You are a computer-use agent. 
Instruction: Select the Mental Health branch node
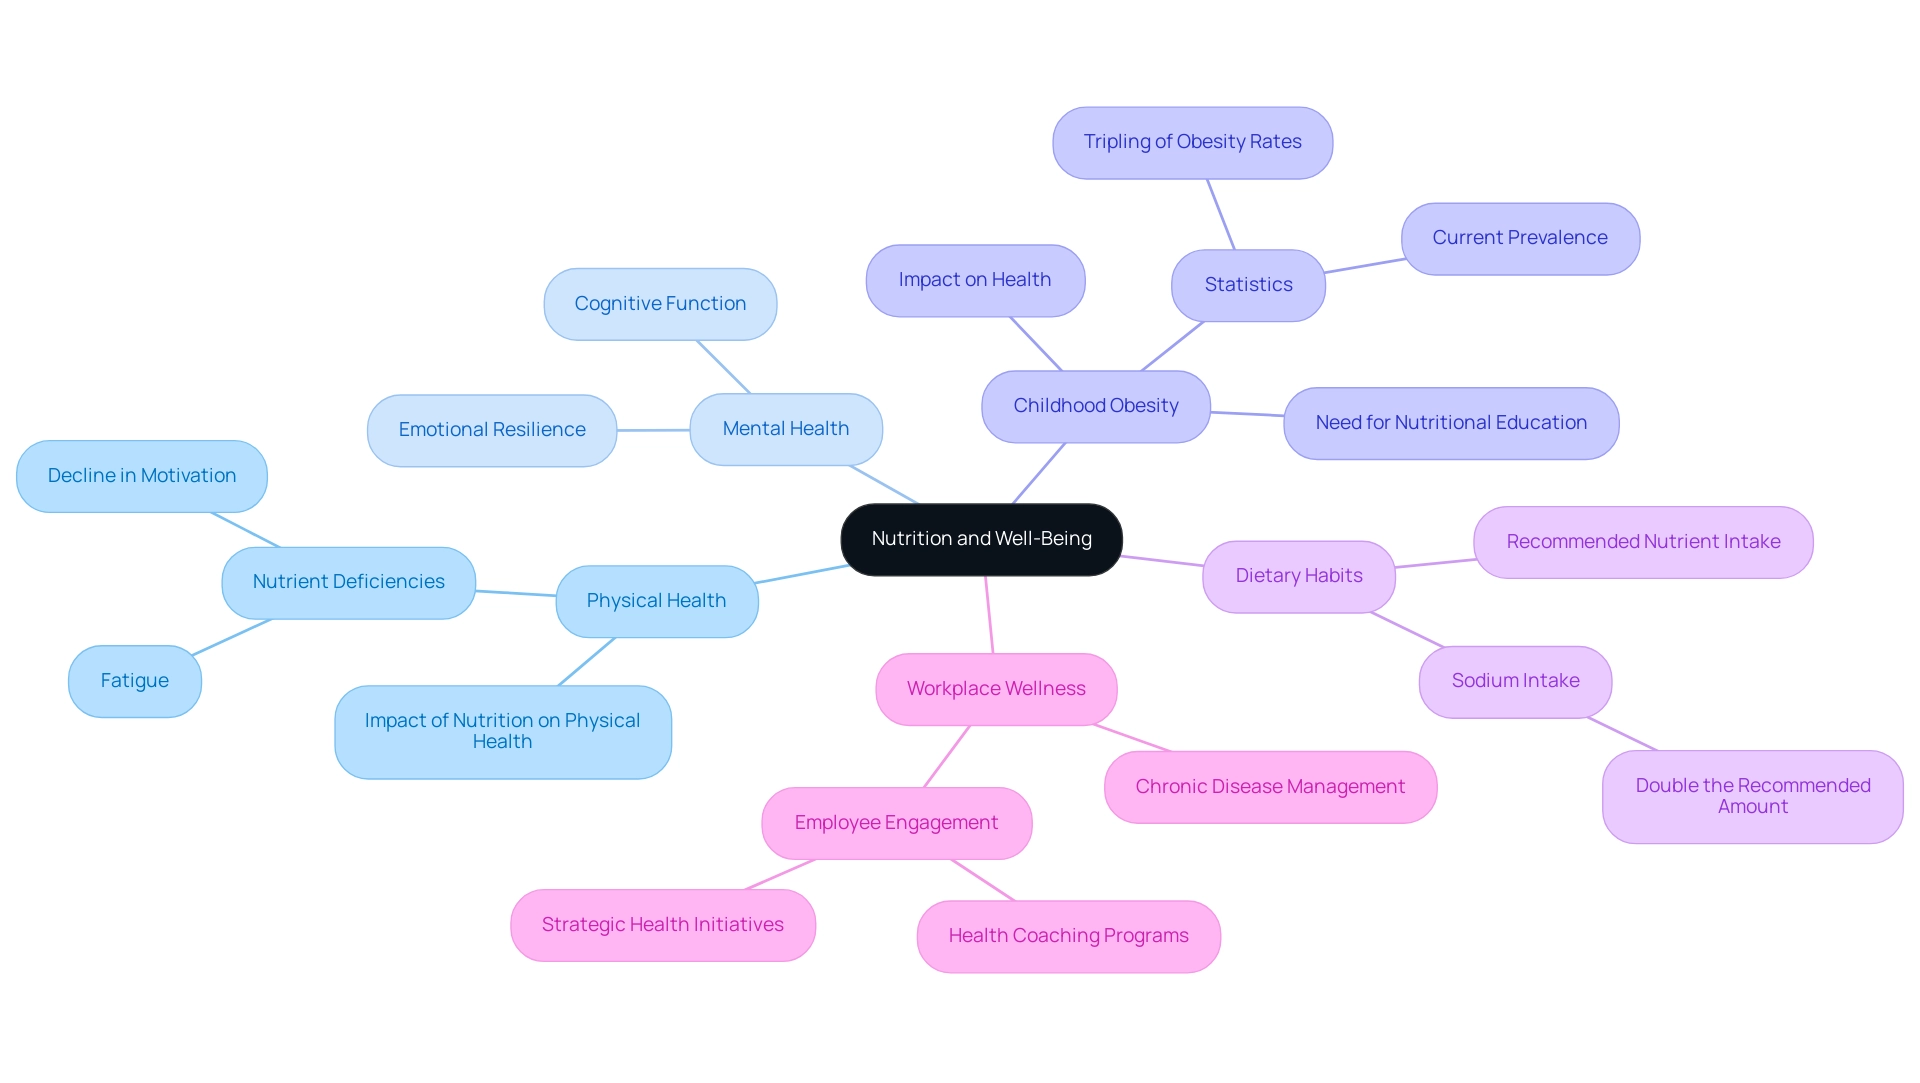785,425
